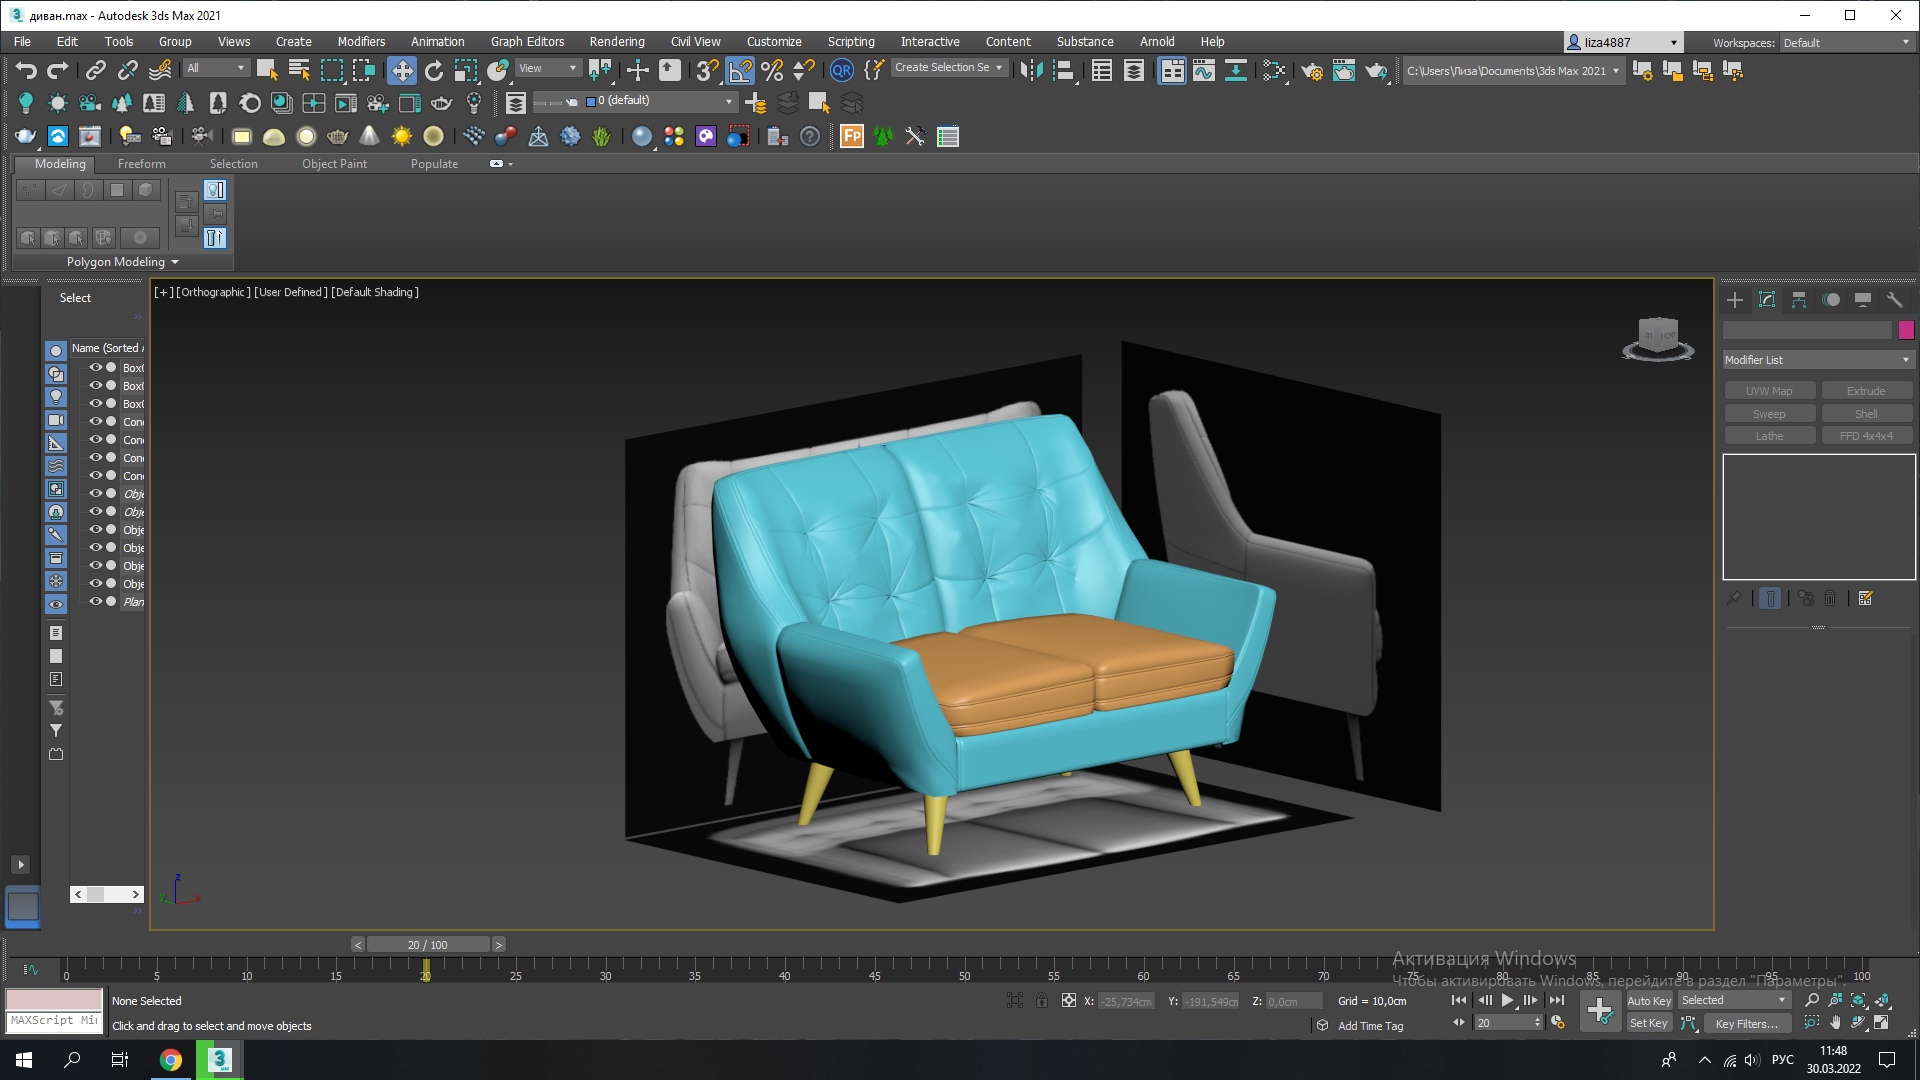Select the Select and Move tool
1920x1080 pixels.
point(400,69)
